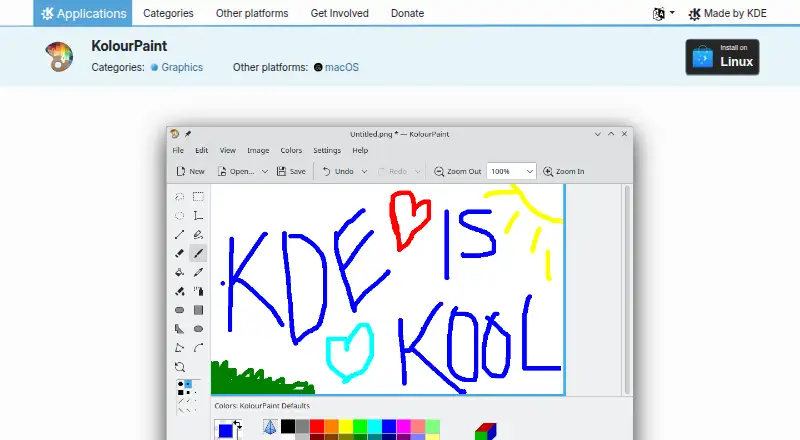The height and width of the screenshot is (440, 800).
Task: Click the Zoom Out toolbar button
Action: pyautogui.click(x=458, y=172)
